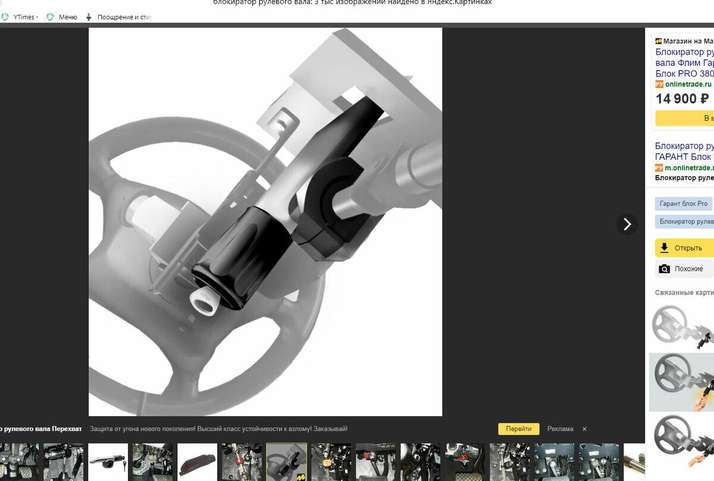Viewport: 714px width, 481px height.
Task: Open the YTimes bookmark dropdown
Action: click(25, 17)
